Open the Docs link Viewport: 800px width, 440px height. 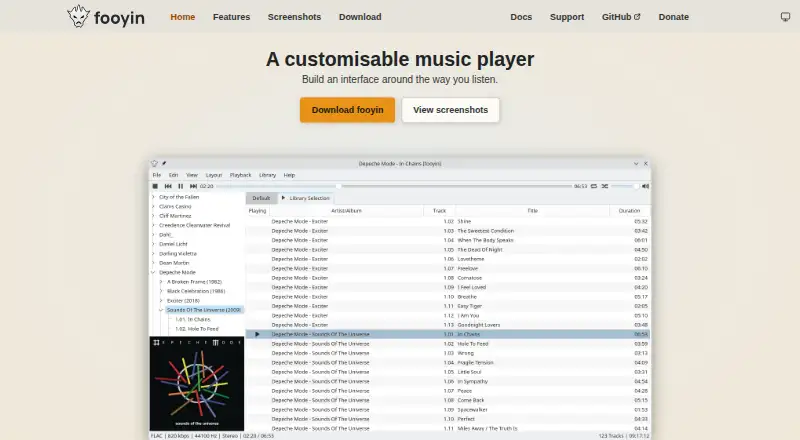pos(521,17)
